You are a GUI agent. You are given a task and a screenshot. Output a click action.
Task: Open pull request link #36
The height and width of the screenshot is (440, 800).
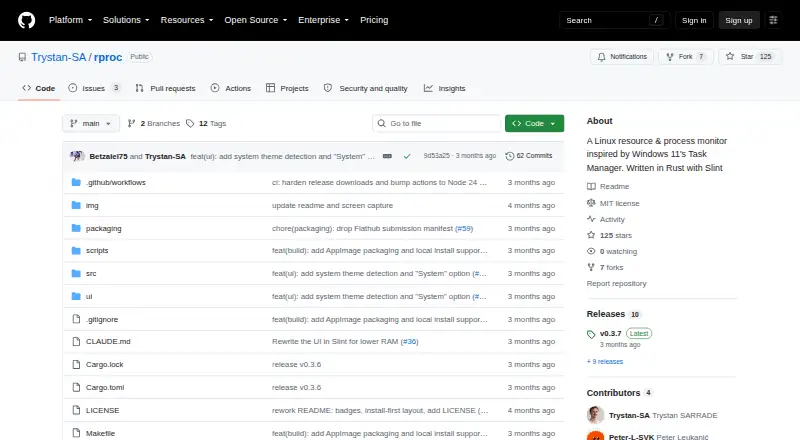point(409,341)
